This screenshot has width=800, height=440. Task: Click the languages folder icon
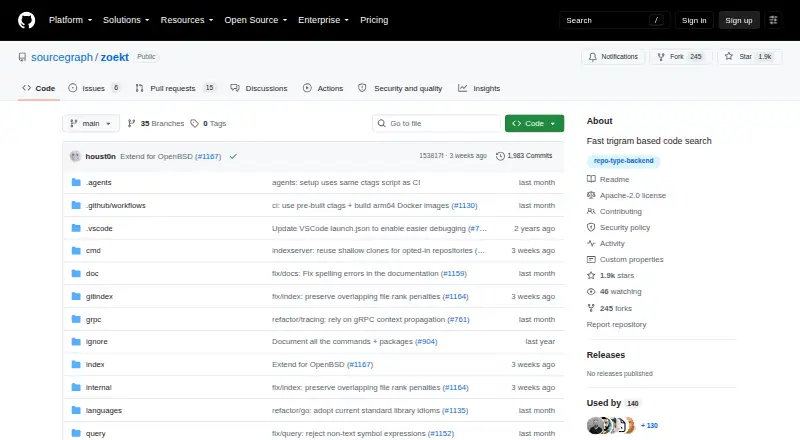tap(76, 410)
